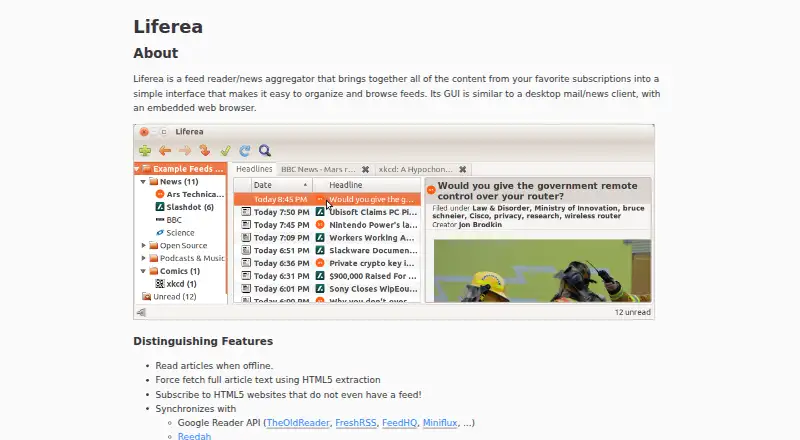Click the 'Today 7:45 PM' date cell
Viewport: 800px width, 440px height.
[281, 225]
